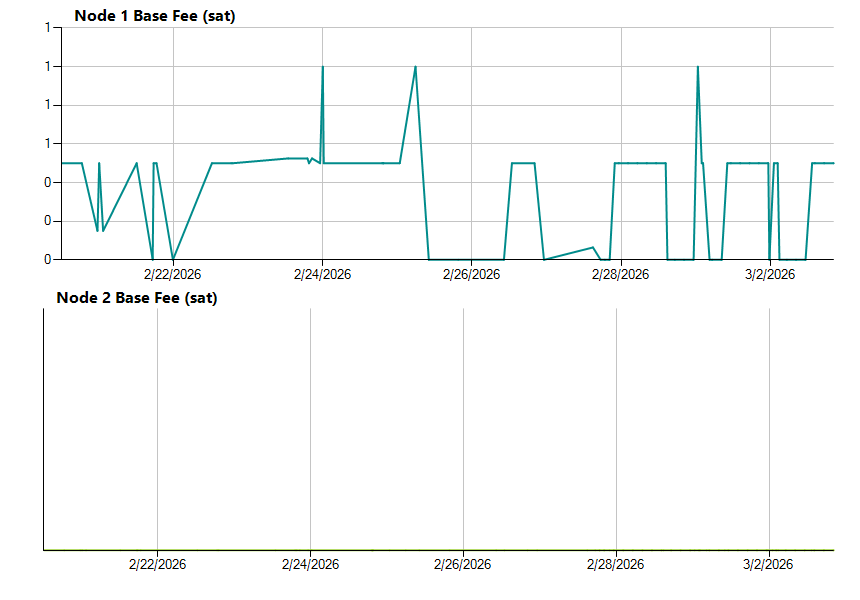Select 3/2/2026 label on Node 1 chart axis
Screen dimensions: 860x600
coord(769,275)
